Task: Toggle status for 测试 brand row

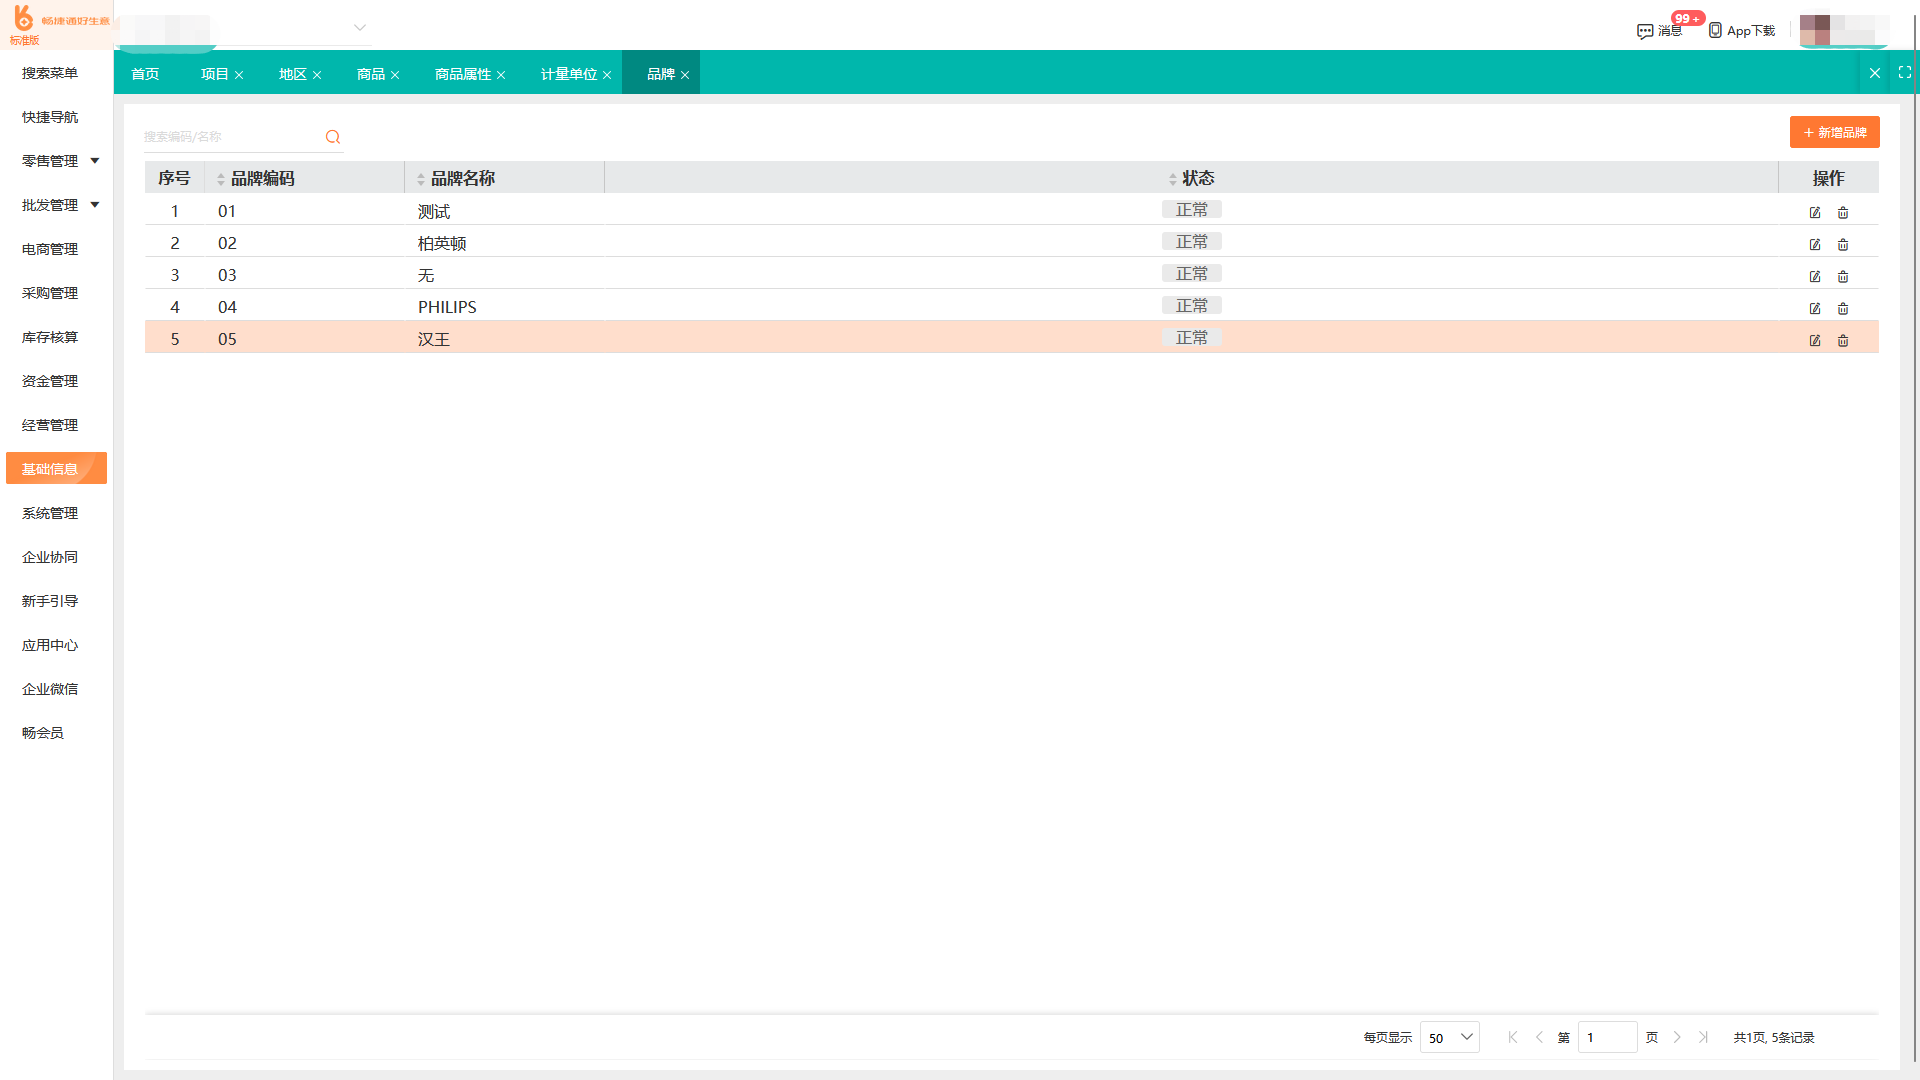Action: click(x=1193, y=210)
